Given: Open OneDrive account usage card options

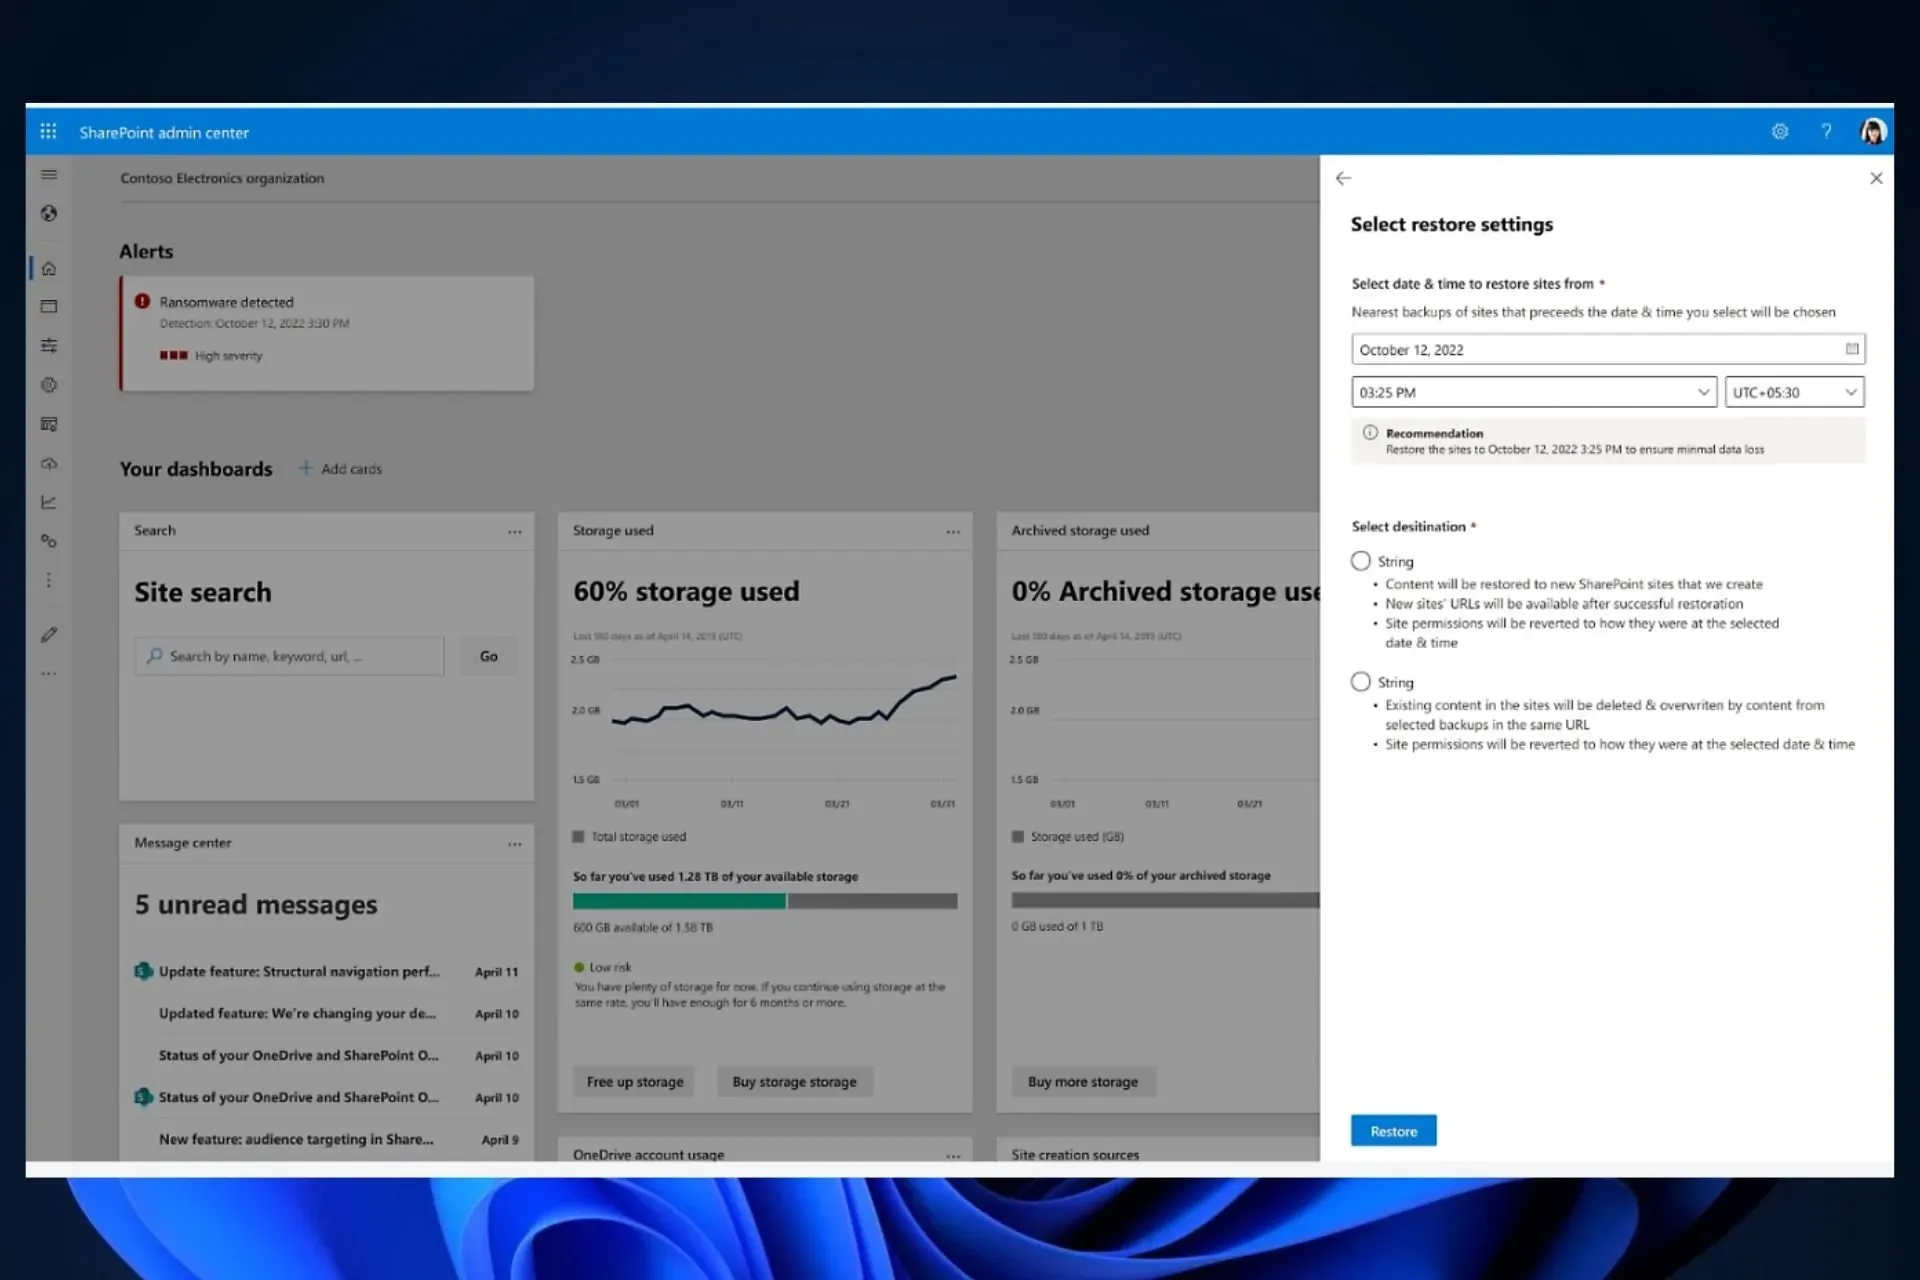Looking at the screenshot, I should (953, 1155).
